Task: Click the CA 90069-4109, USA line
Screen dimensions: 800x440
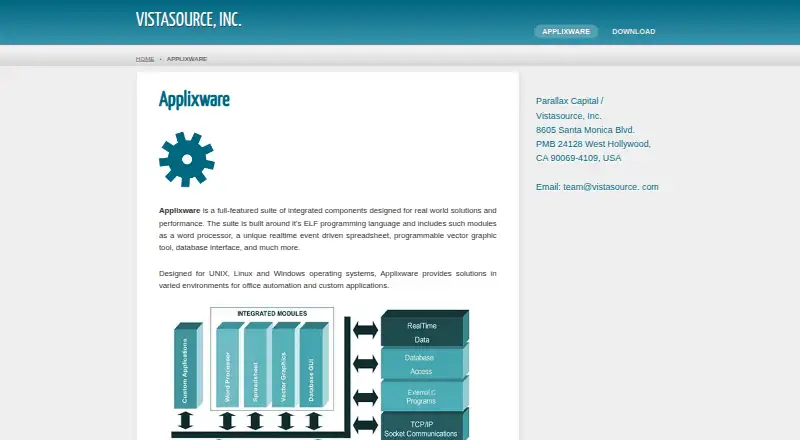Action: tap(579, 158)
